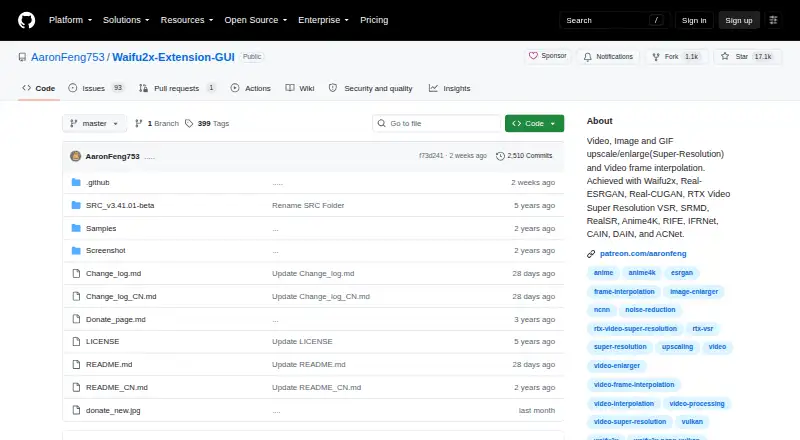Open the Change_log_CN.md file
This screenshot has width=800, height=440.
point(121,297)
